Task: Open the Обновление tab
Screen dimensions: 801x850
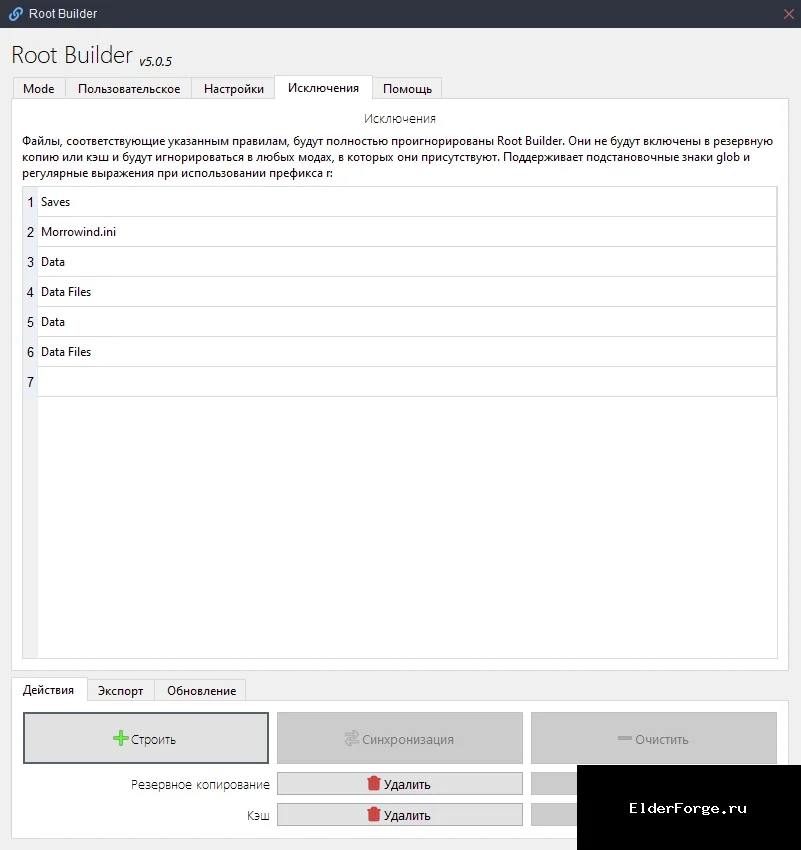Action: [x=201, y=691]
